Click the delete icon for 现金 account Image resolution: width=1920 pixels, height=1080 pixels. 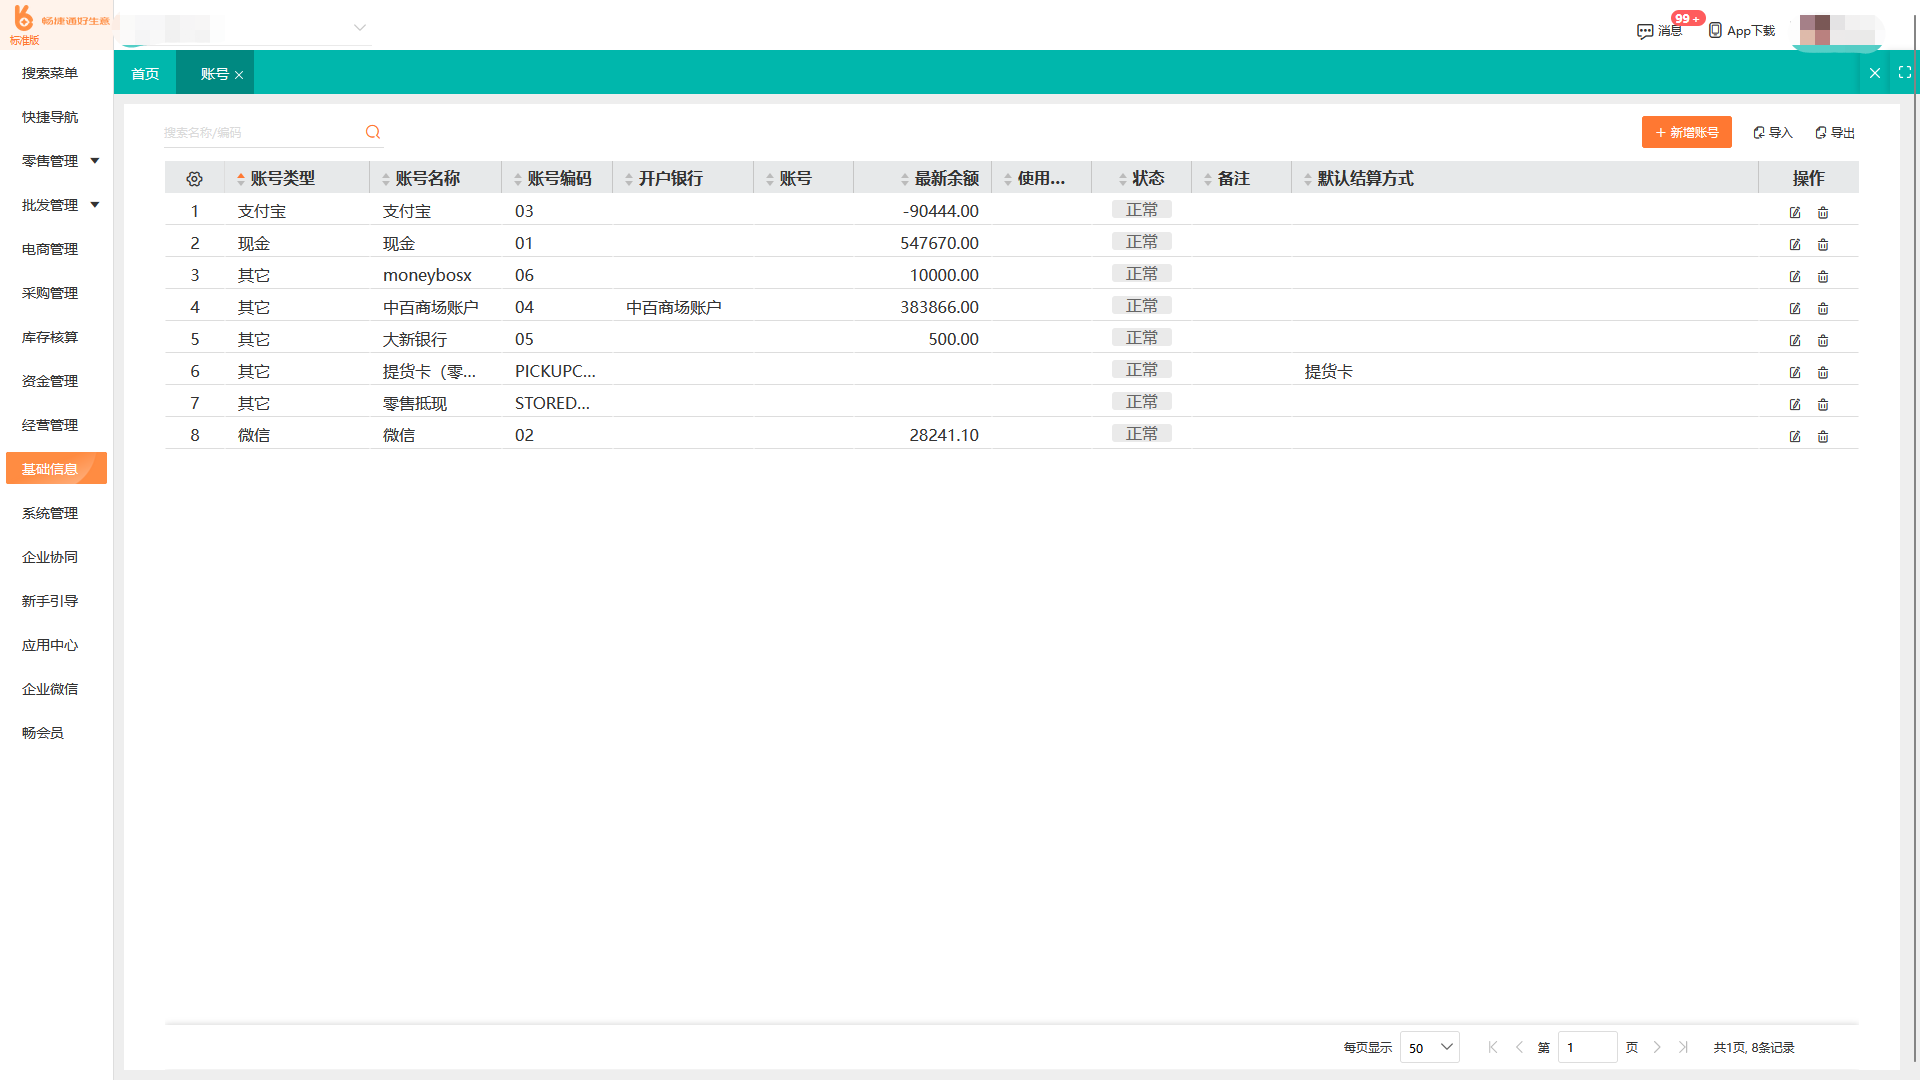tap(1824, 243)
